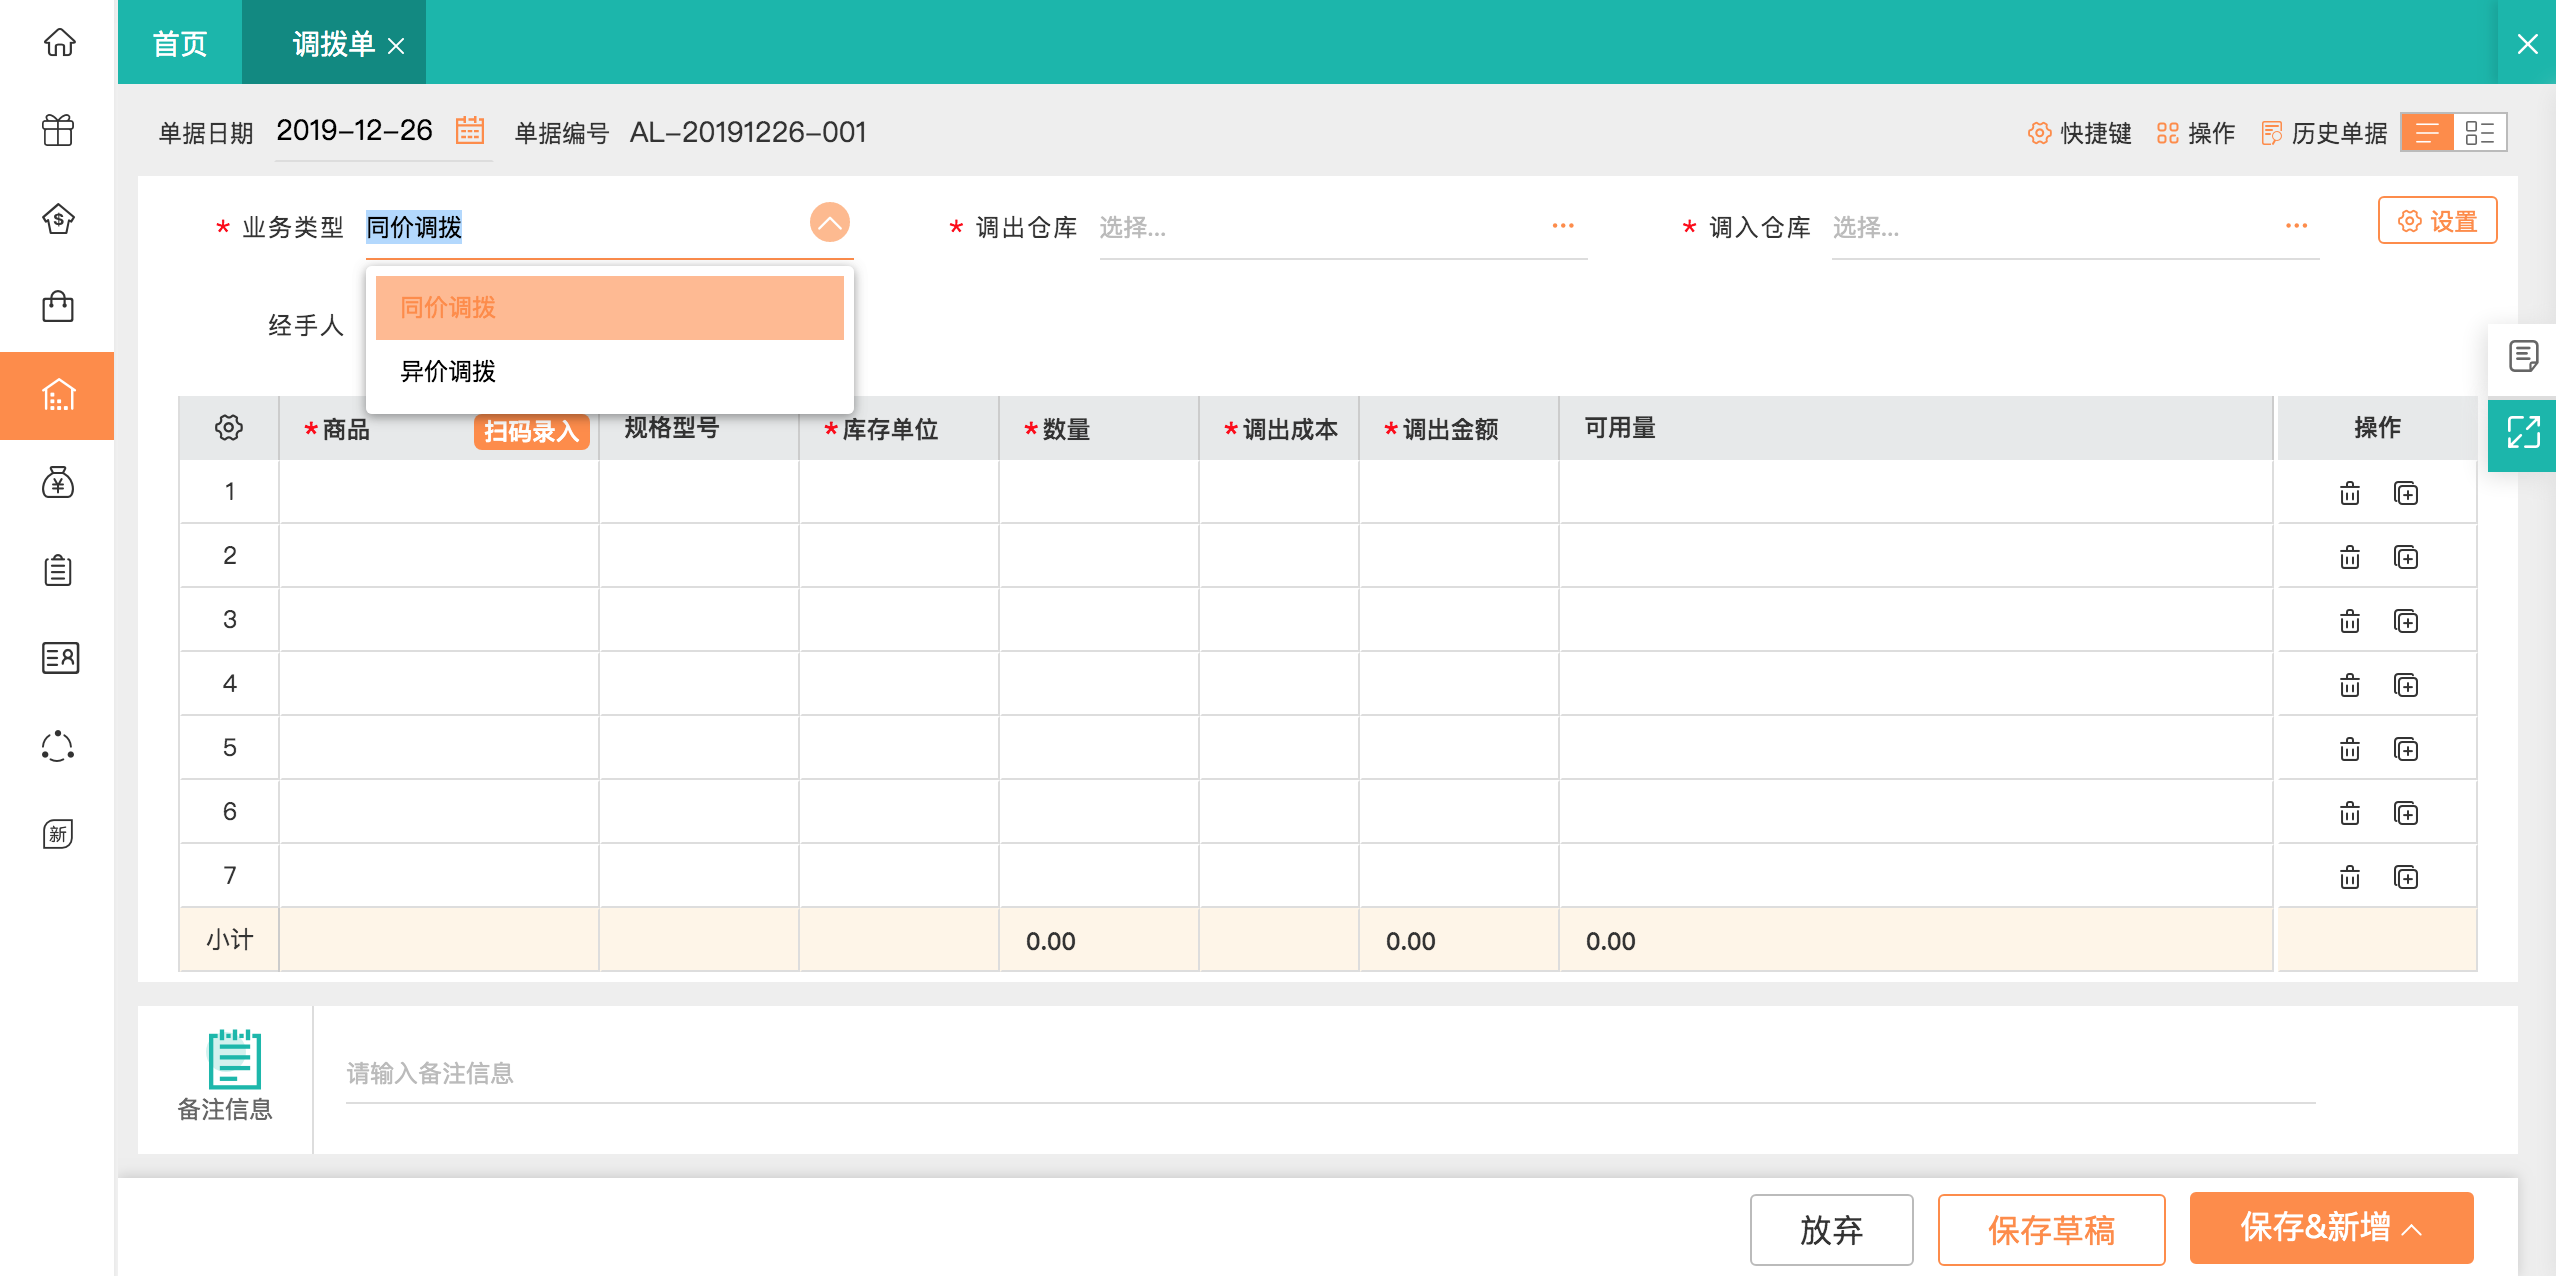Viewport: 2556px width, 1276px height.
Task: Click delete icon on row 1
Action: [x=2349, y=492]
